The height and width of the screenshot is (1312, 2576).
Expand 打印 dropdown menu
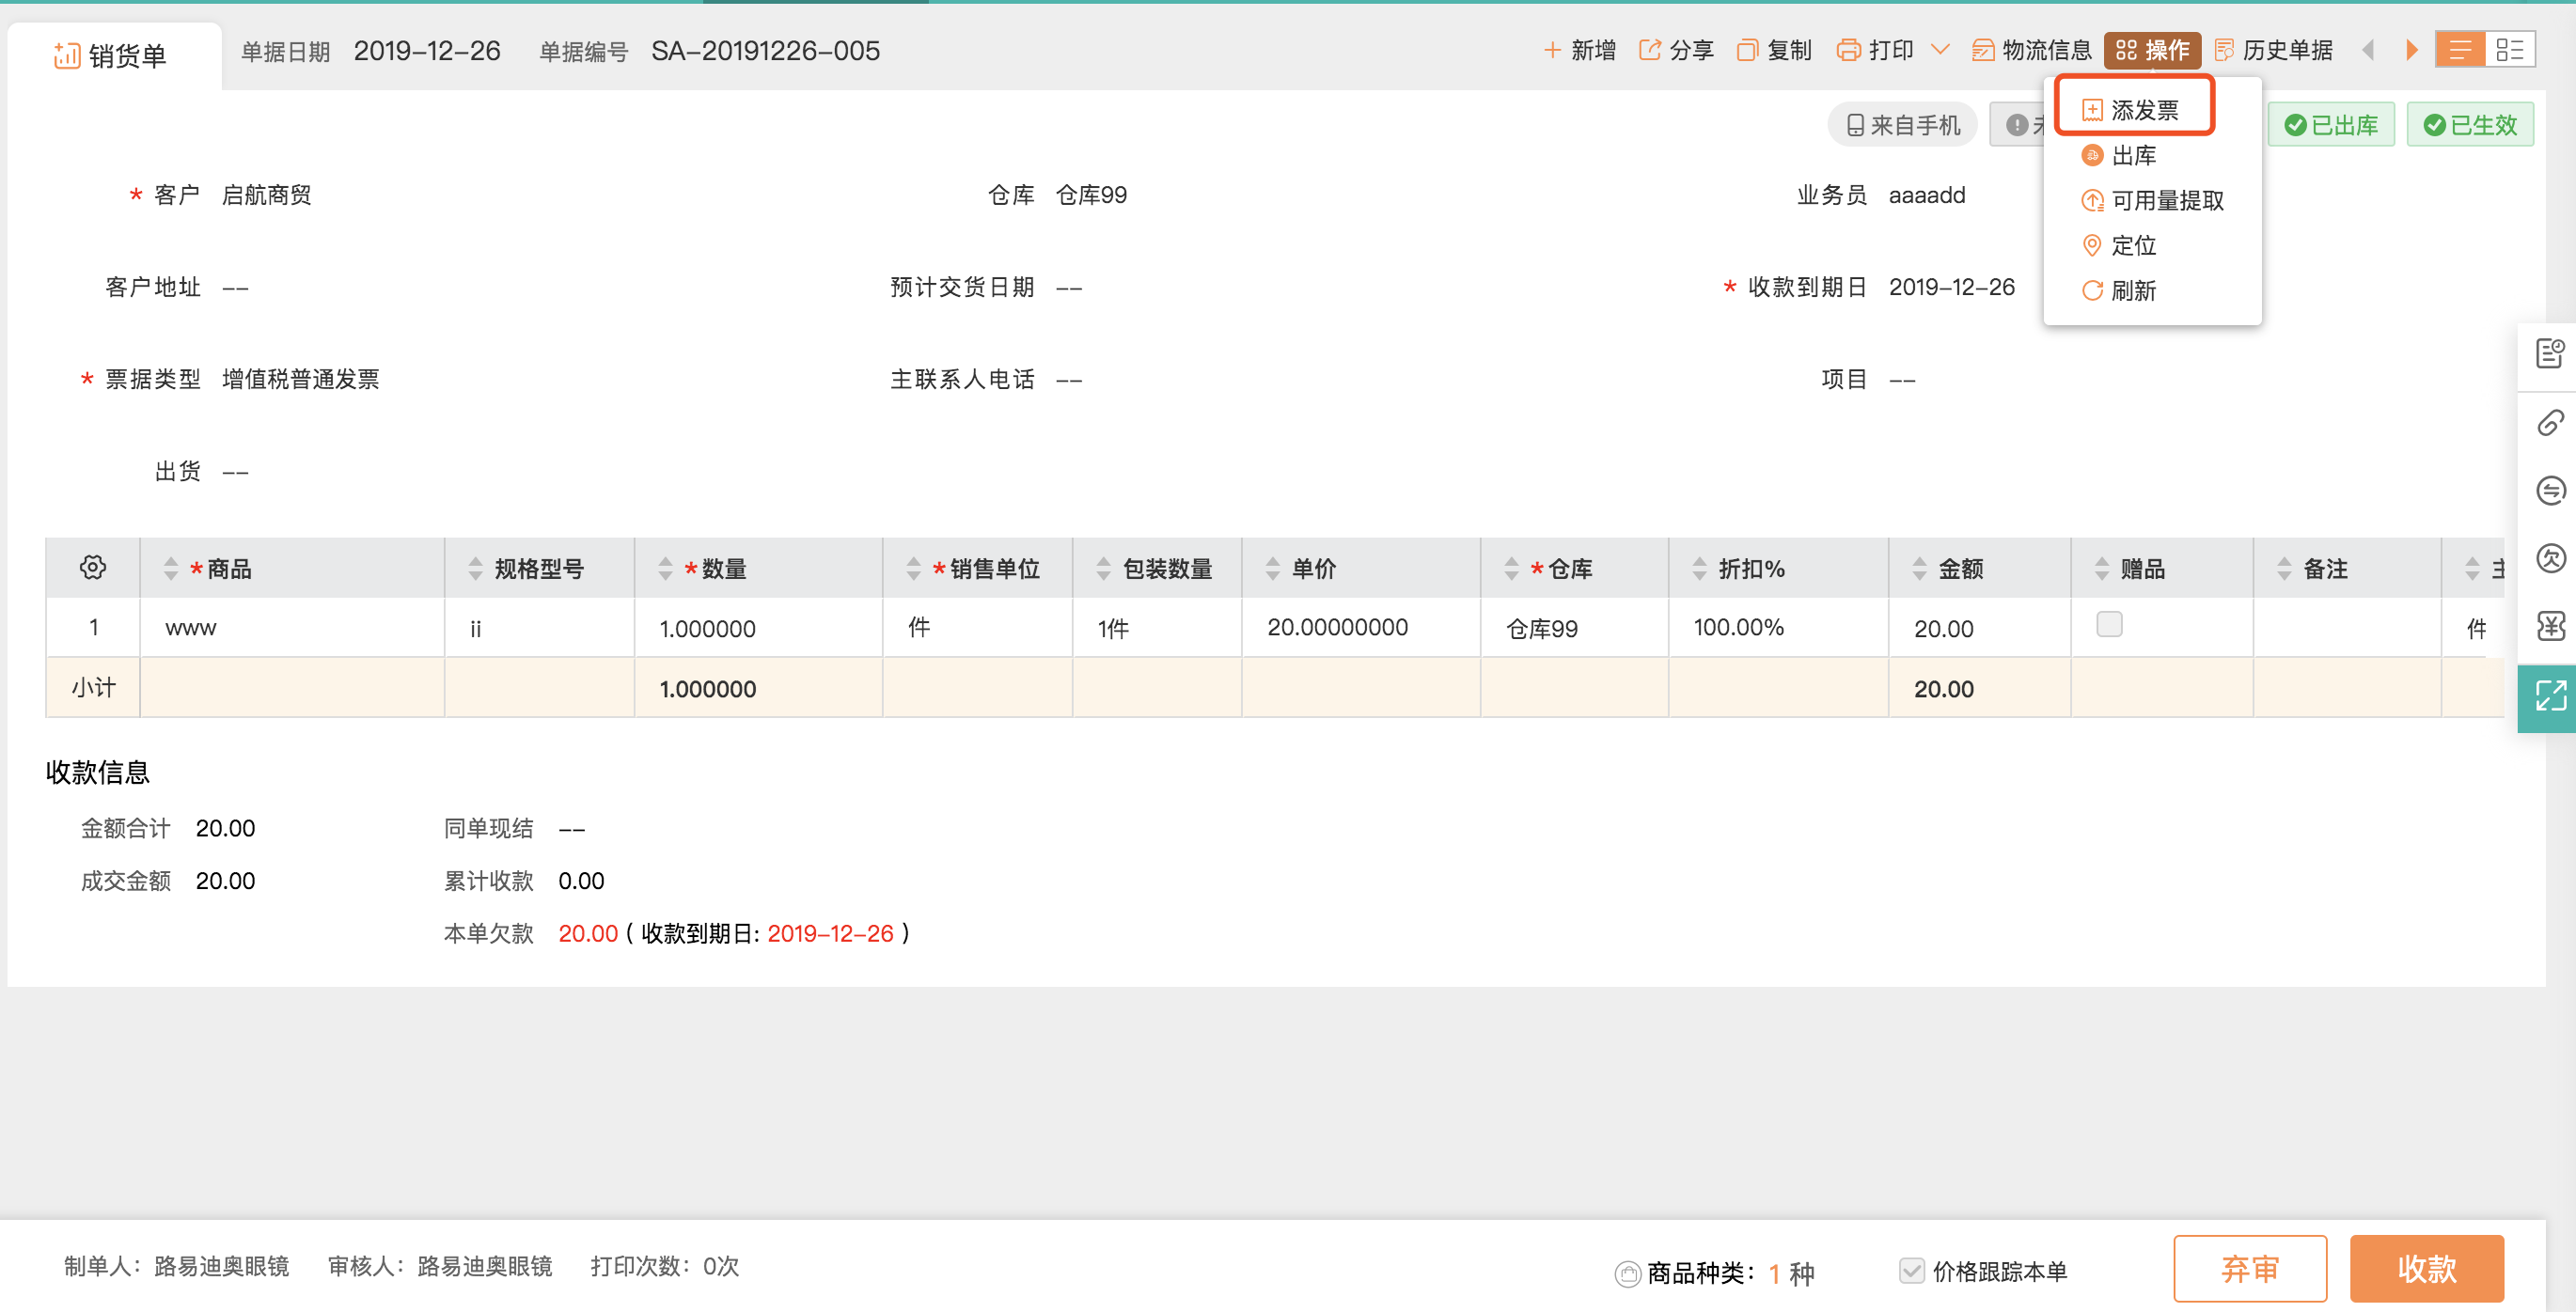[1939, 50]
